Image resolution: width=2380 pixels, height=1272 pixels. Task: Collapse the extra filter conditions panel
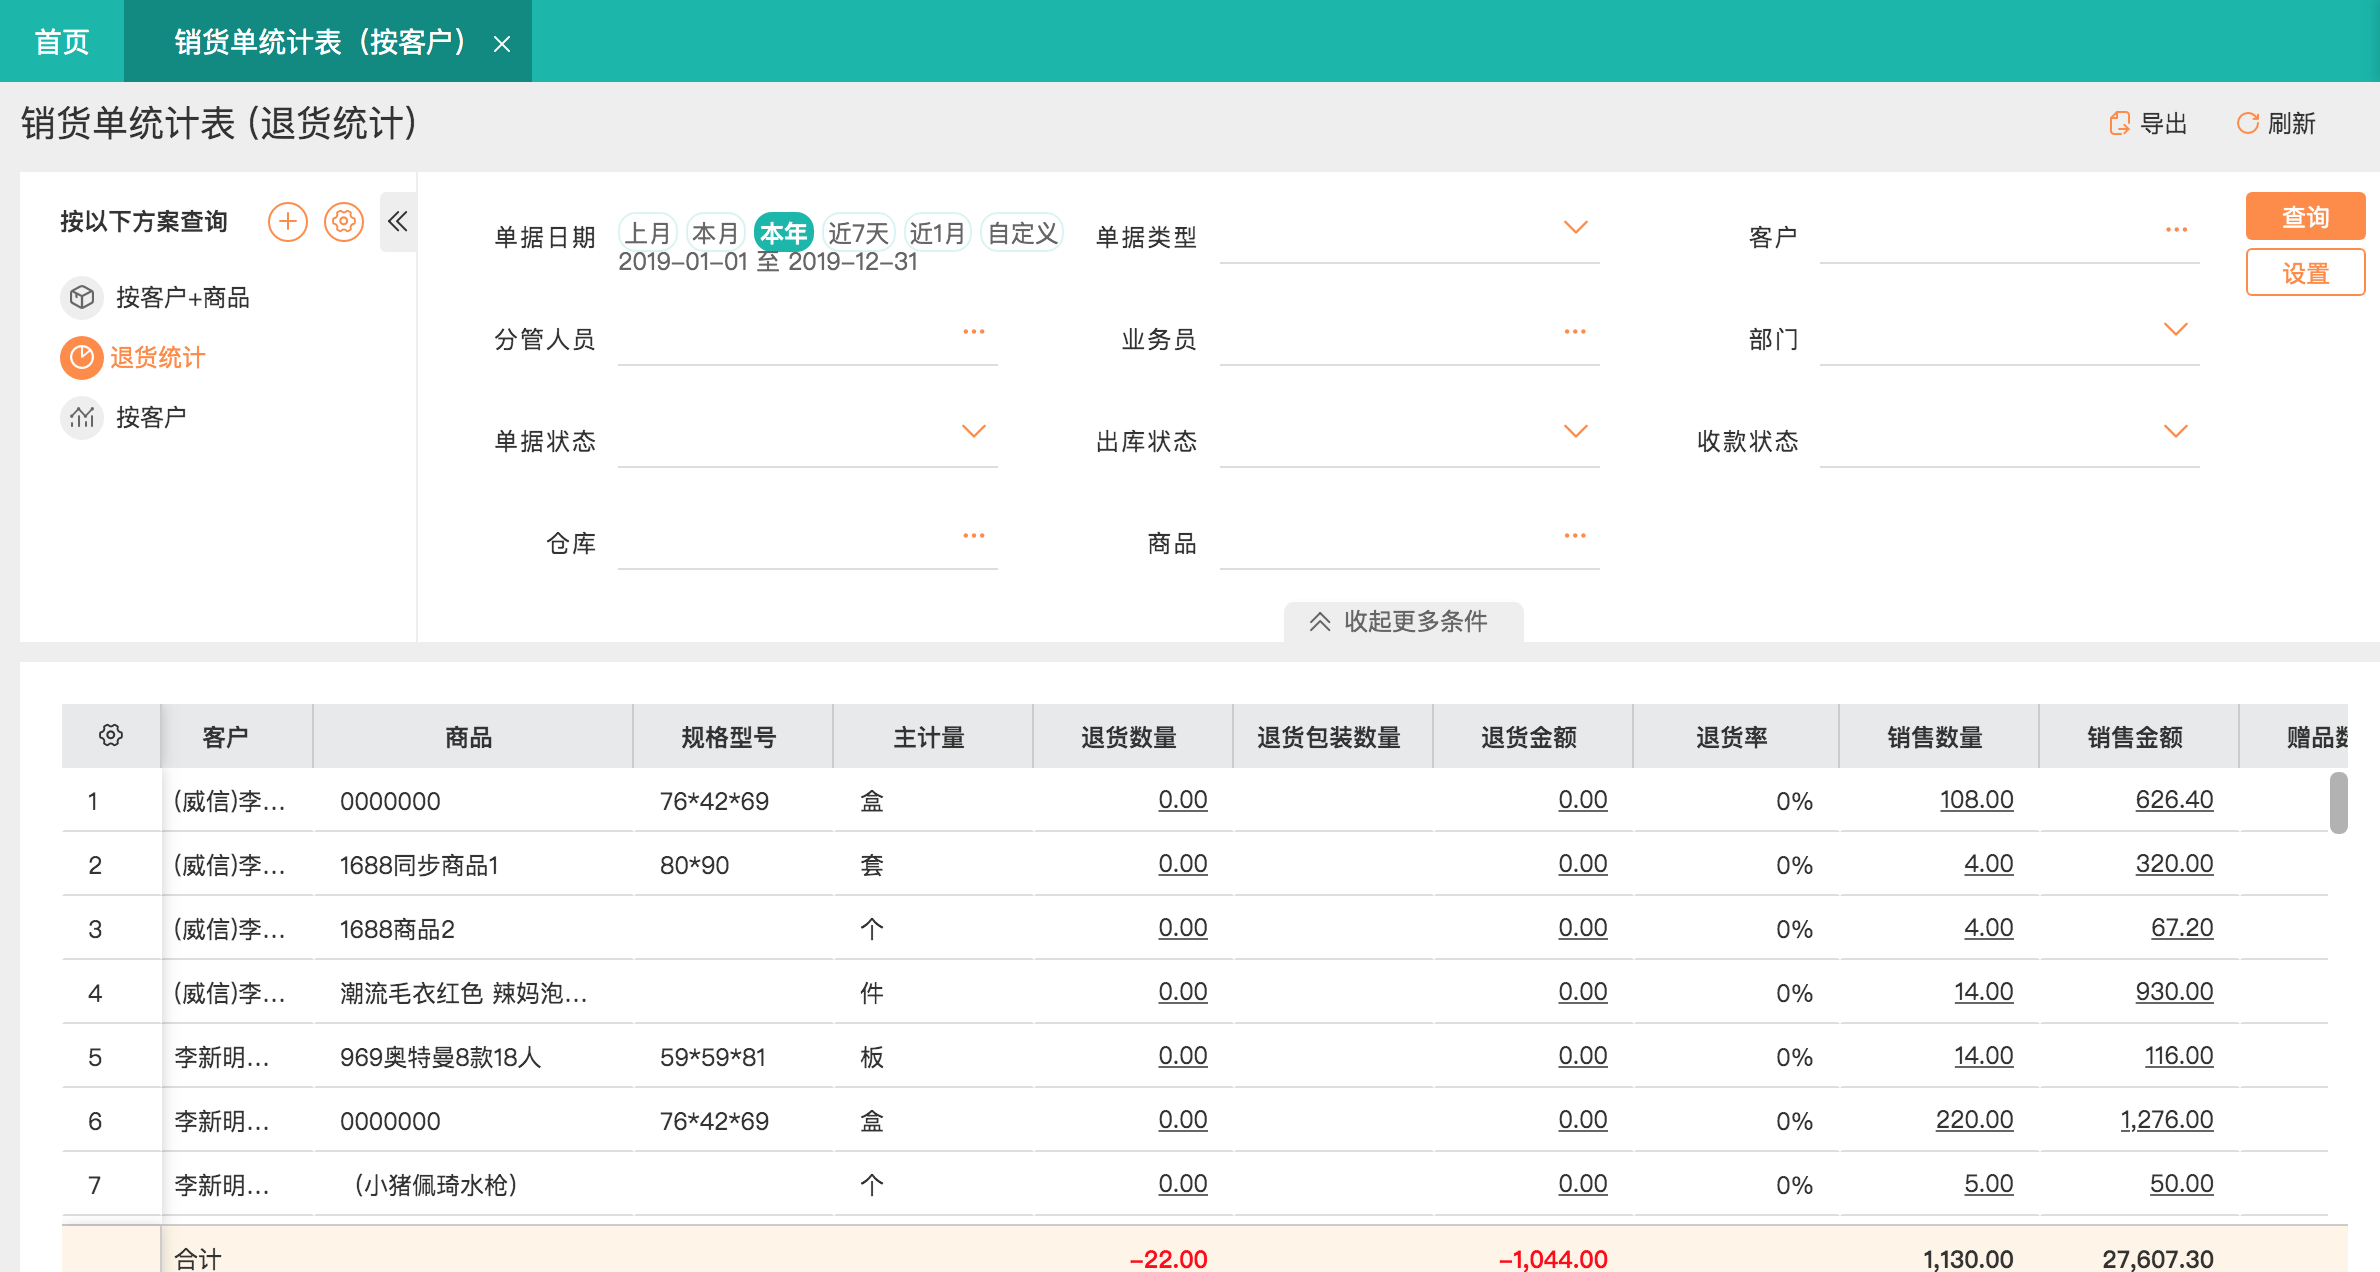[1393, 619]
